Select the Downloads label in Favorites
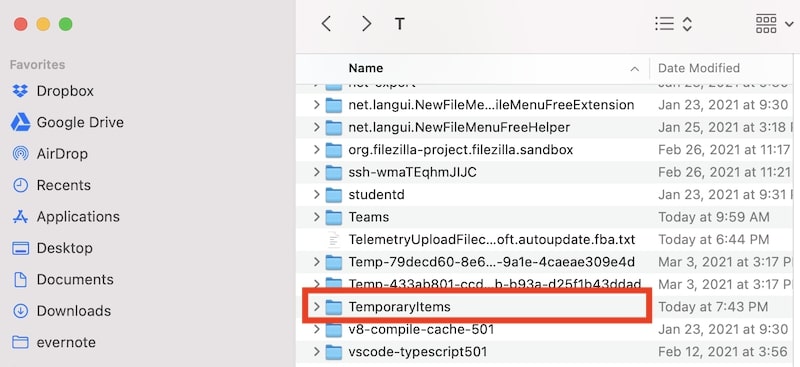800x367 pixels. coord(74,311)
